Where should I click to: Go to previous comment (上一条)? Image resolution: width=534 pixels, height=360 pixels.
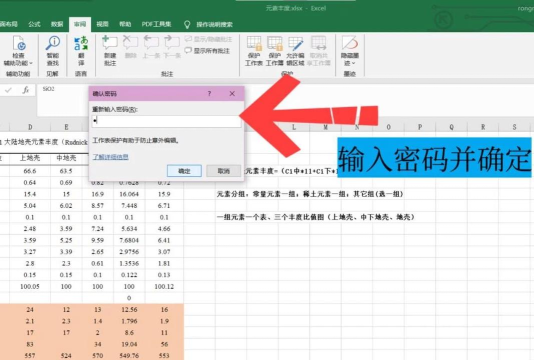coord(151,47)
